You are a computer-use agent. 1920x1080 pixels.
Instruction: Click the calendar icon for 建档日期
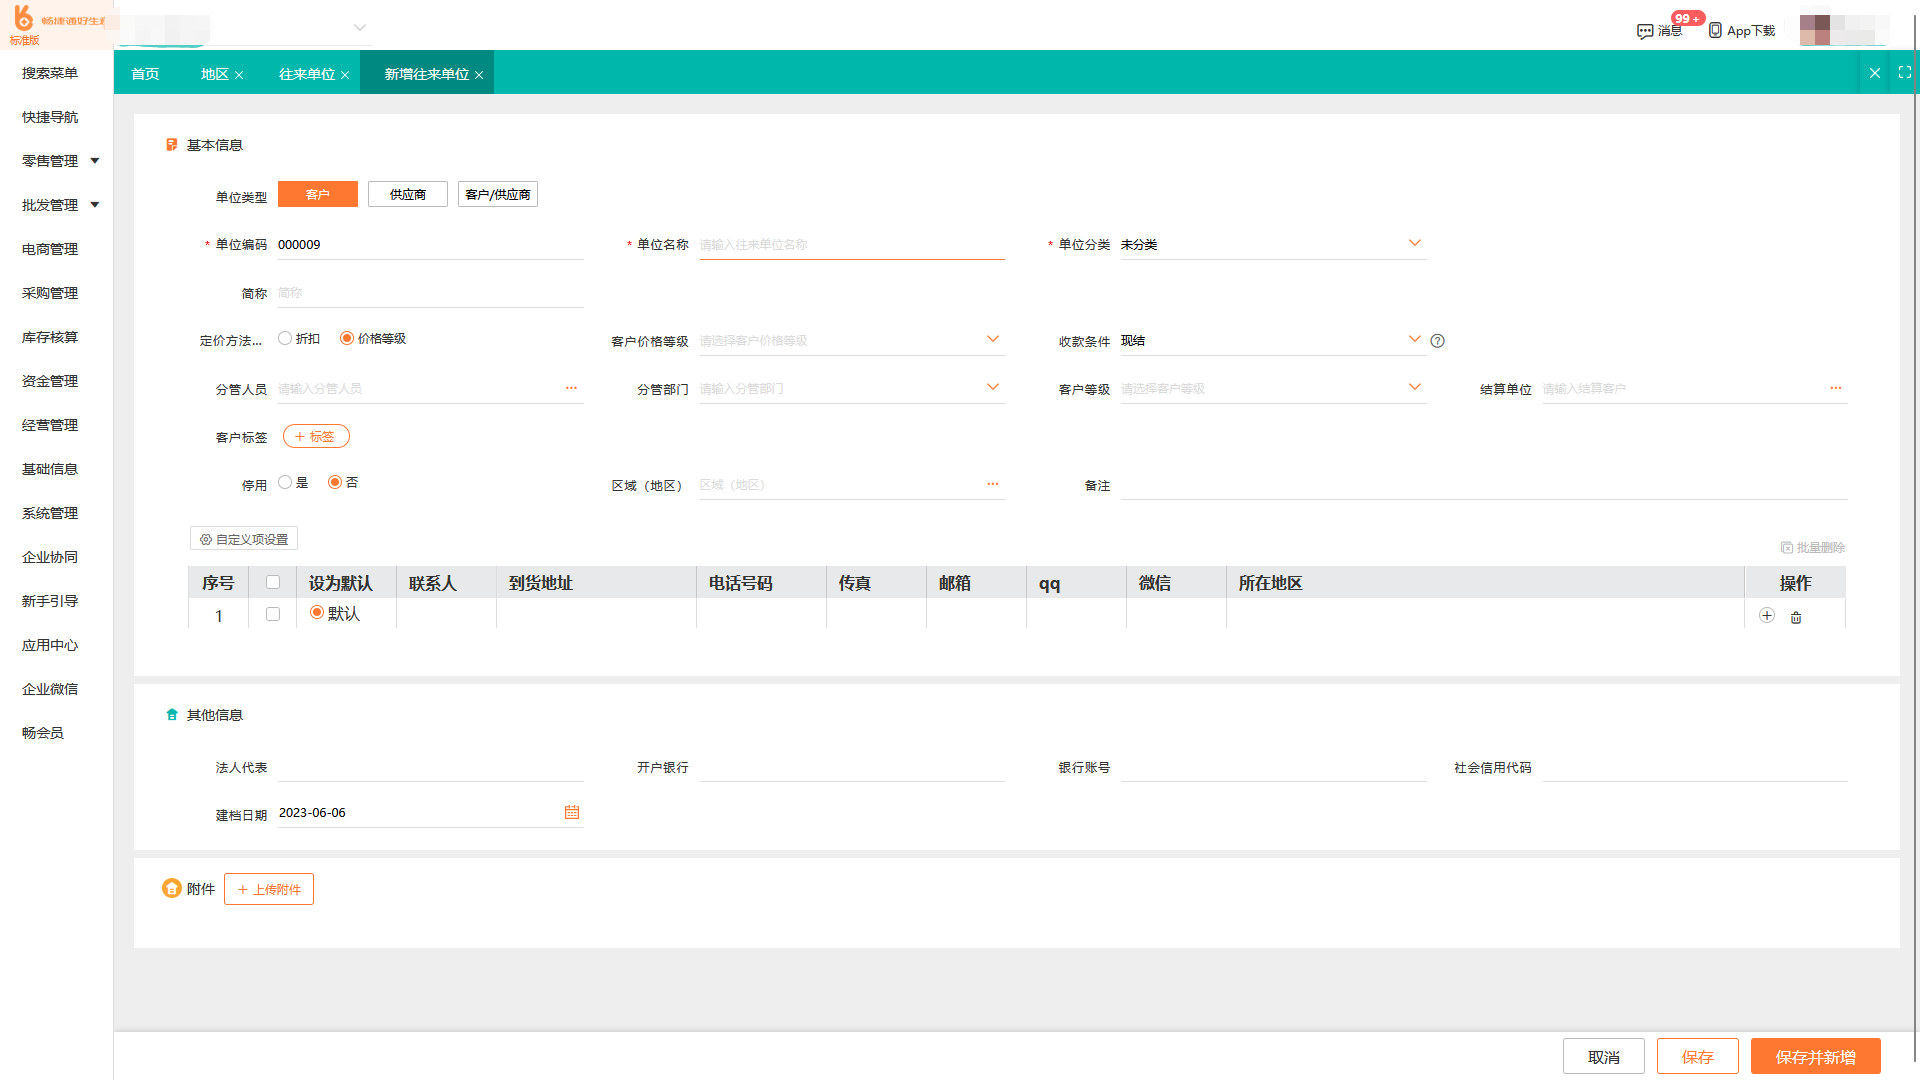point(572,812)
